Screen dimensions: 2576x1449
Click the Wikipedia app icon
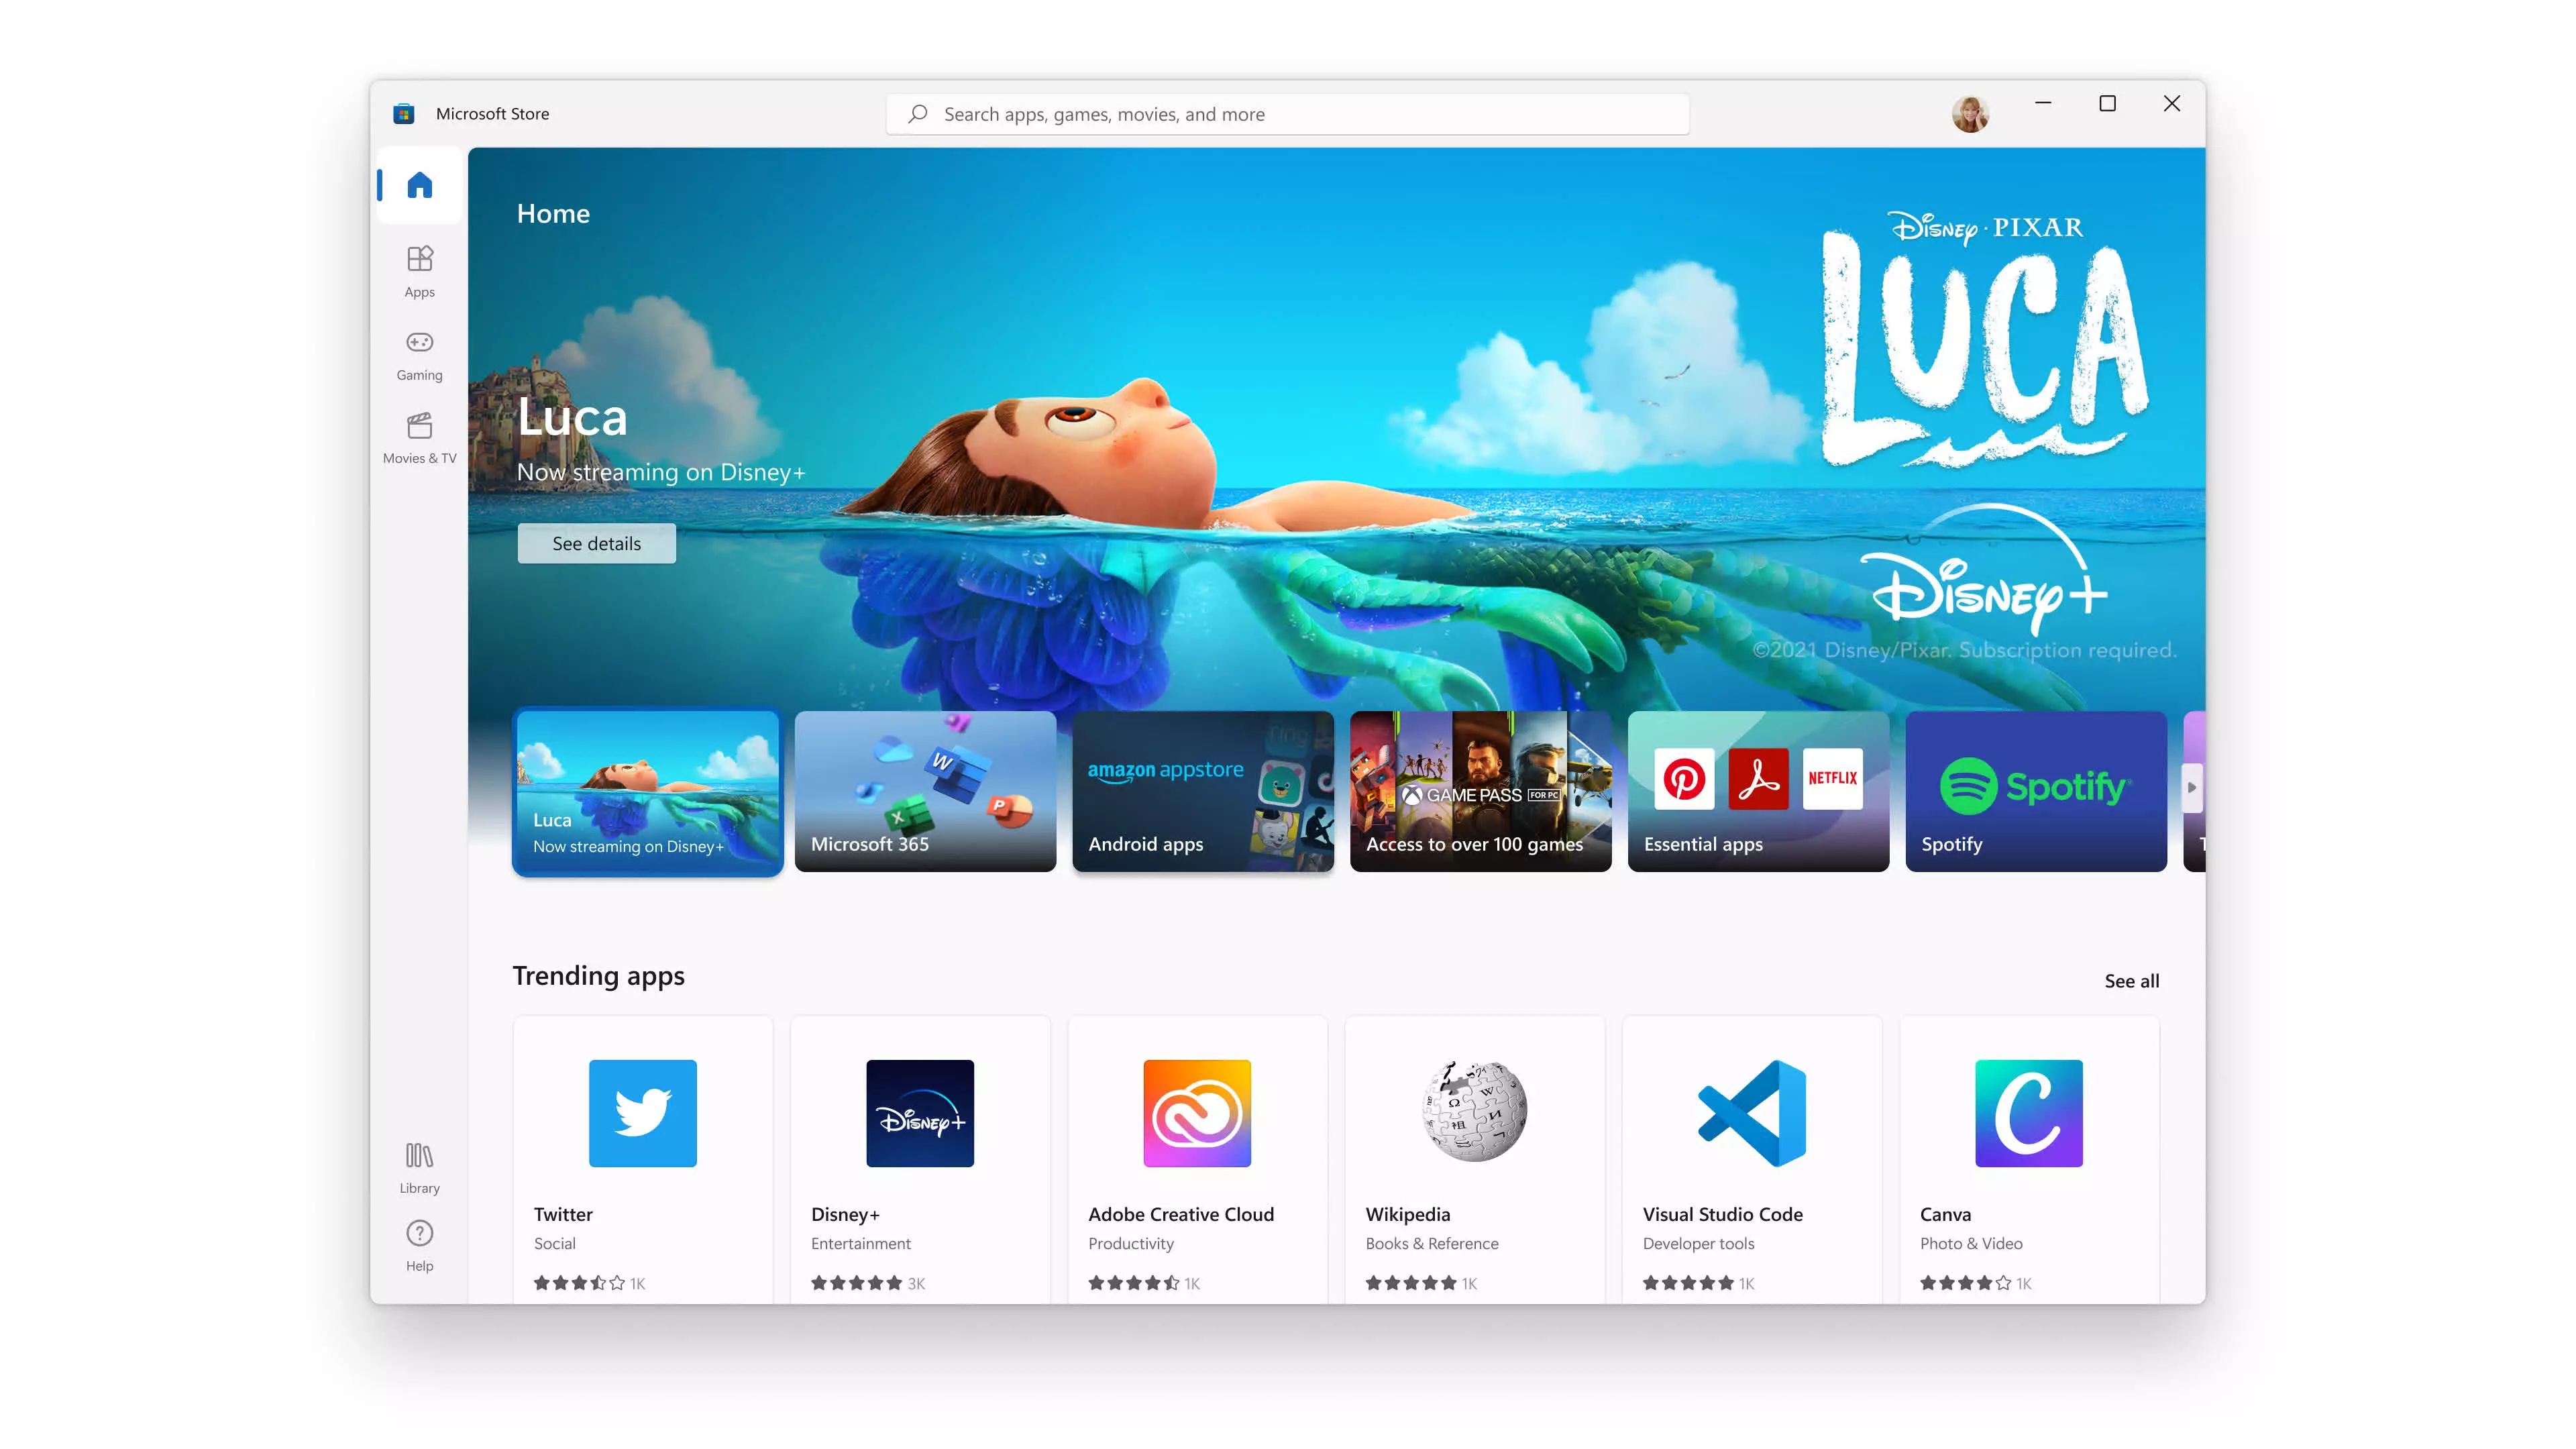[x=1474, y=1113]
